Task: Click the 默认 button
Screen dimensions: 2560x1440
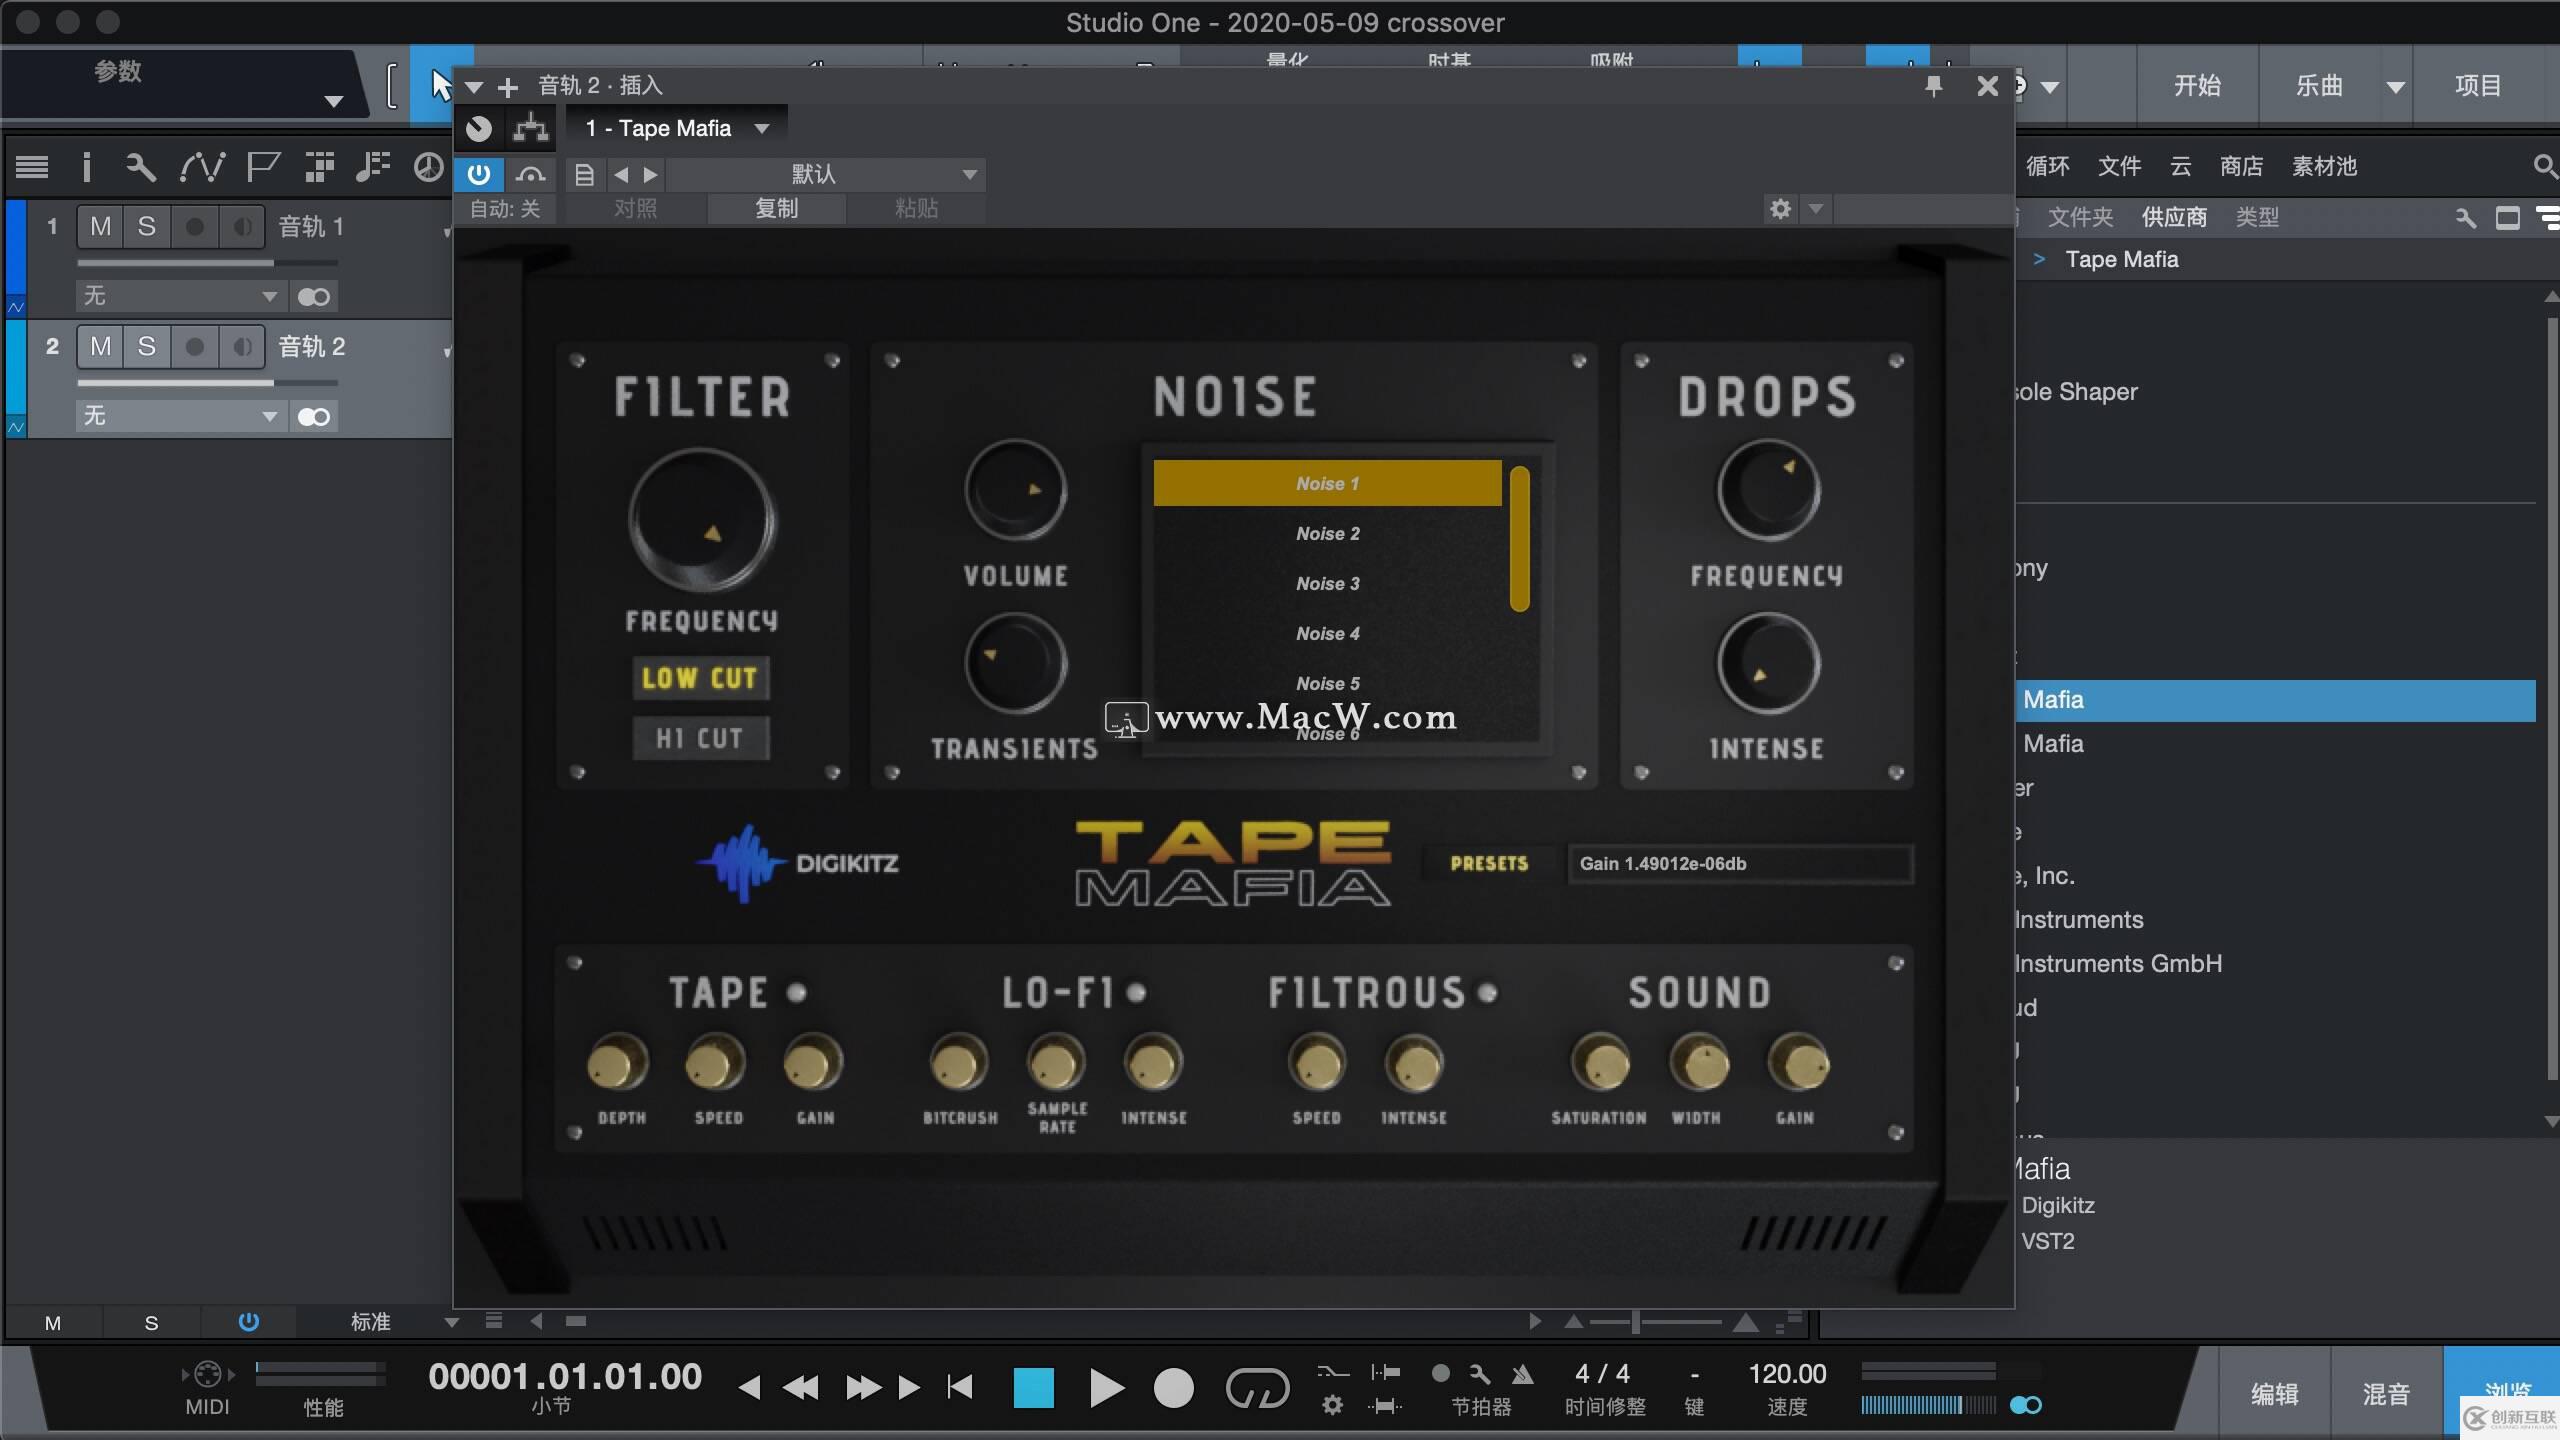Action: [x=812, y=172]
